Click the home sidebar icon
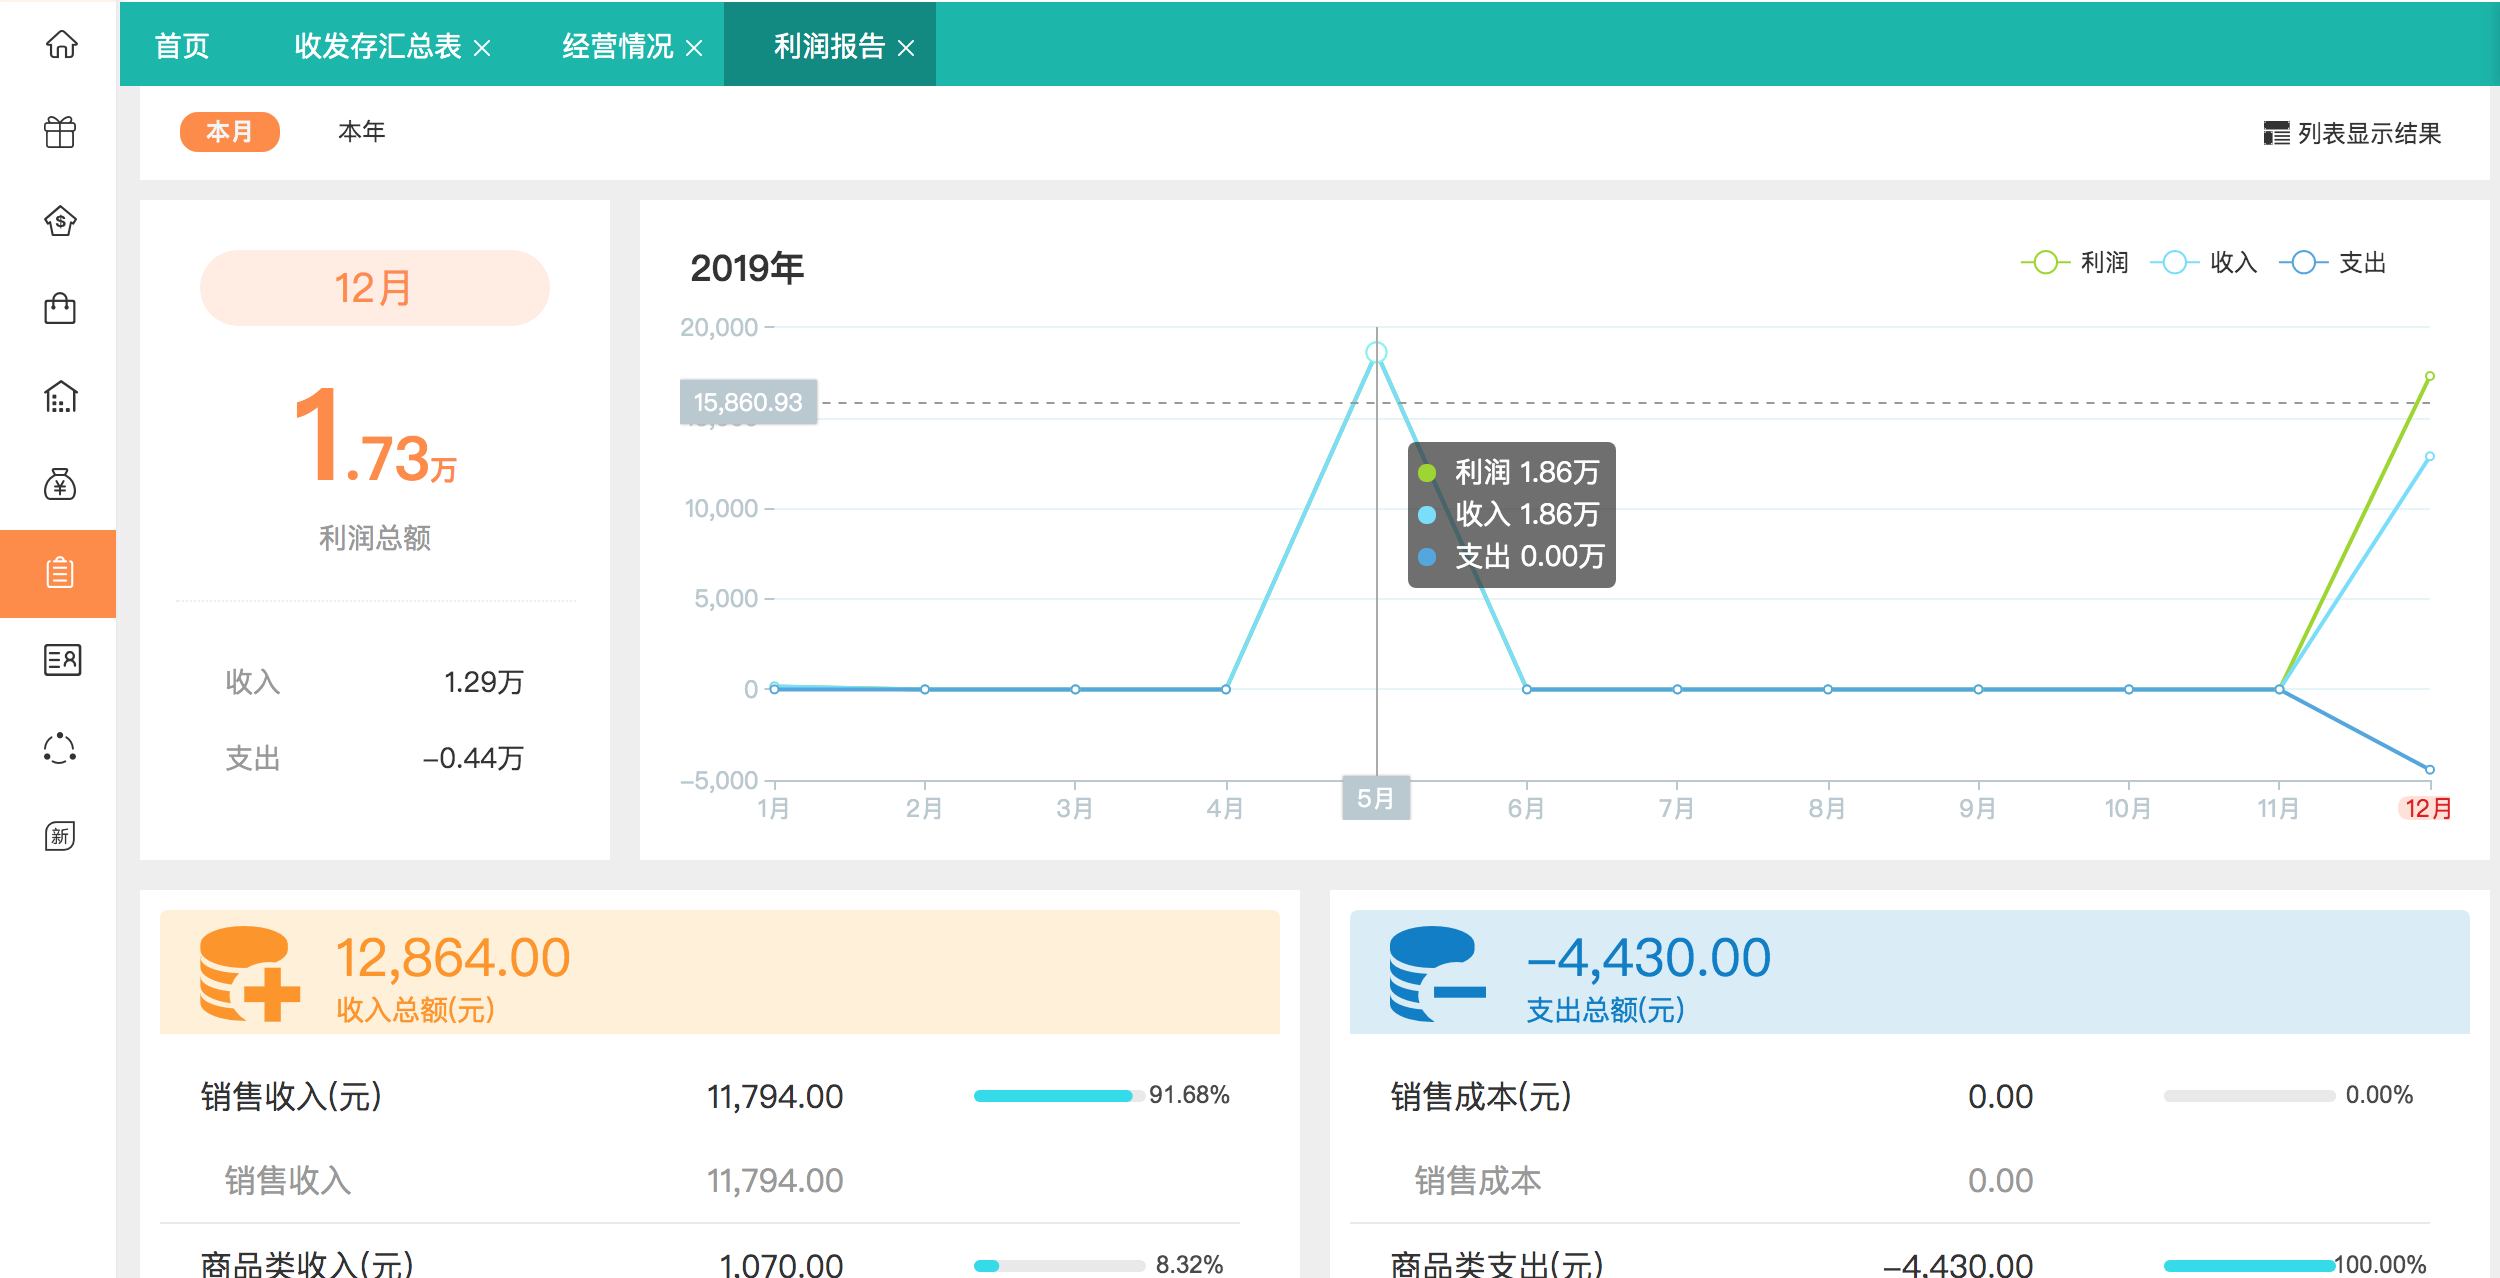Image resolution: width=2500 pixels, height=1278 pixels. 64,44
